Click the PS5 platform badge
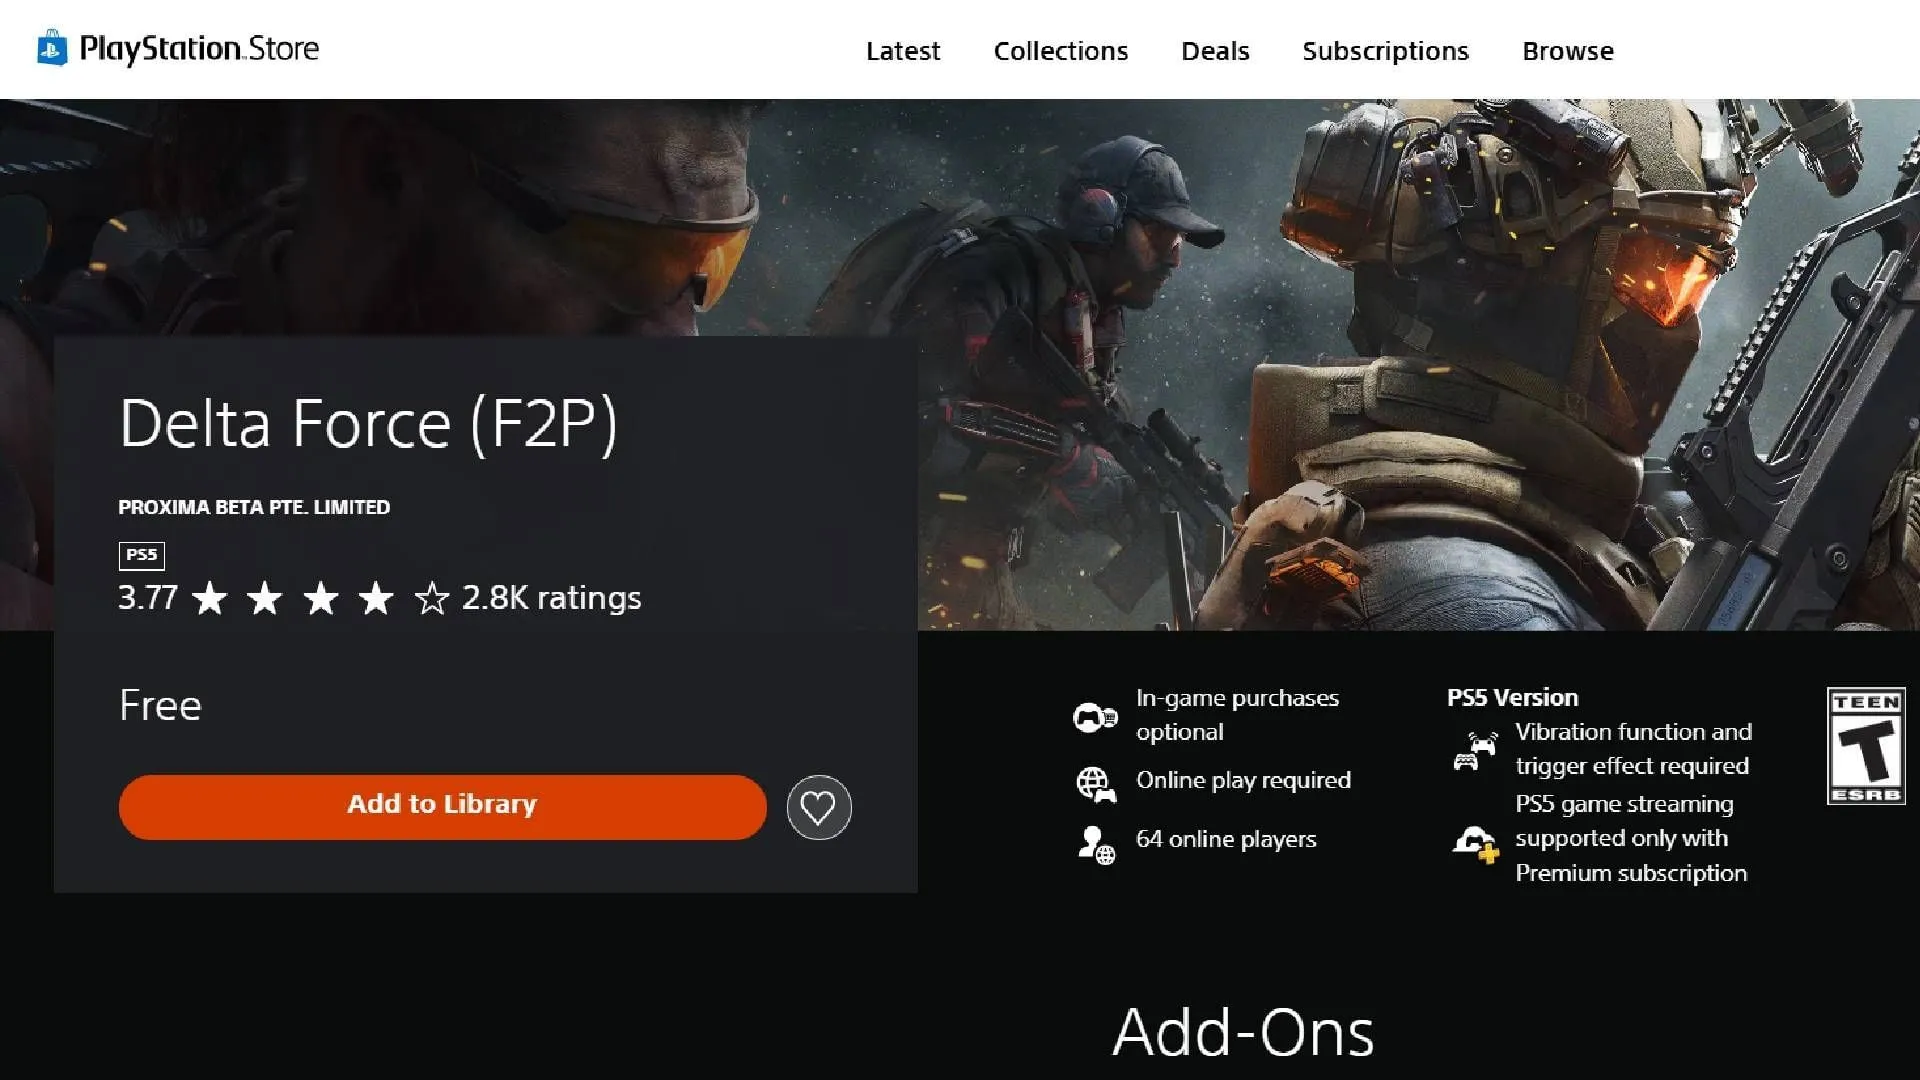Viewport: 1920px width, 1080px height. pyautogui.click(x=142, y=555)
